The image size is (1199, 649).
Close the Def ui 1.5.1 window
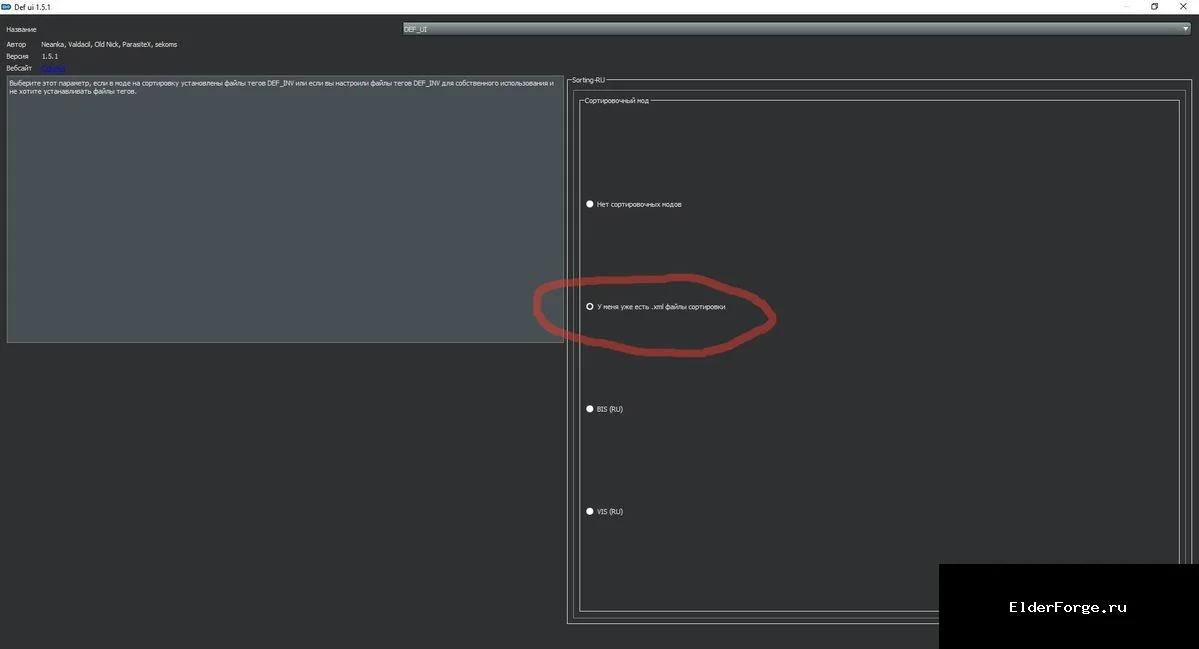(x=1185, y=7)
